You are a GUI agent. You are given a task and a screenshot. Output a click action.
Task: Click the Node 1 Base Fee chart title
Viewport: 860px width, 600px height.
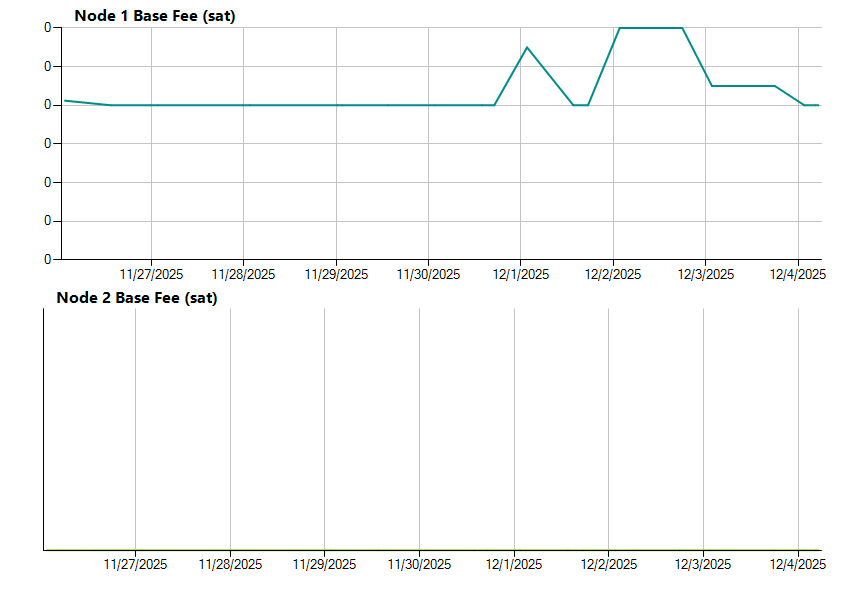pos(155,16)
